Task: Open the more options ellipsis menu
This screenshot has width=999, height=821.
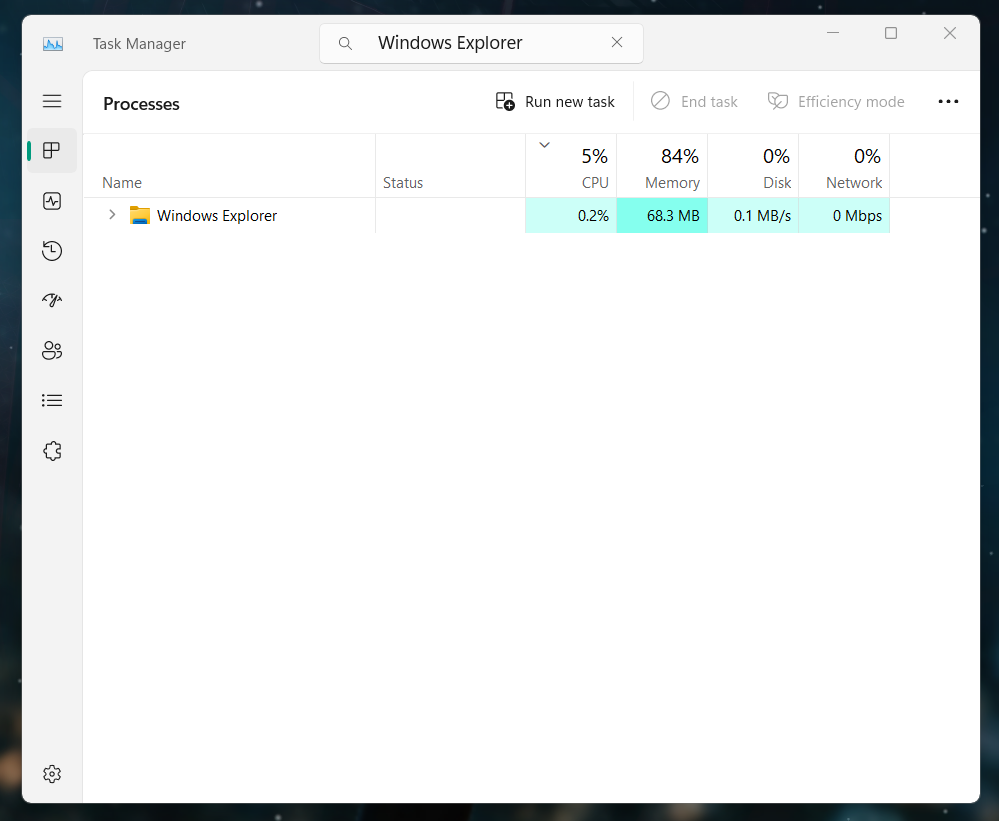Action: click(948, 102)
